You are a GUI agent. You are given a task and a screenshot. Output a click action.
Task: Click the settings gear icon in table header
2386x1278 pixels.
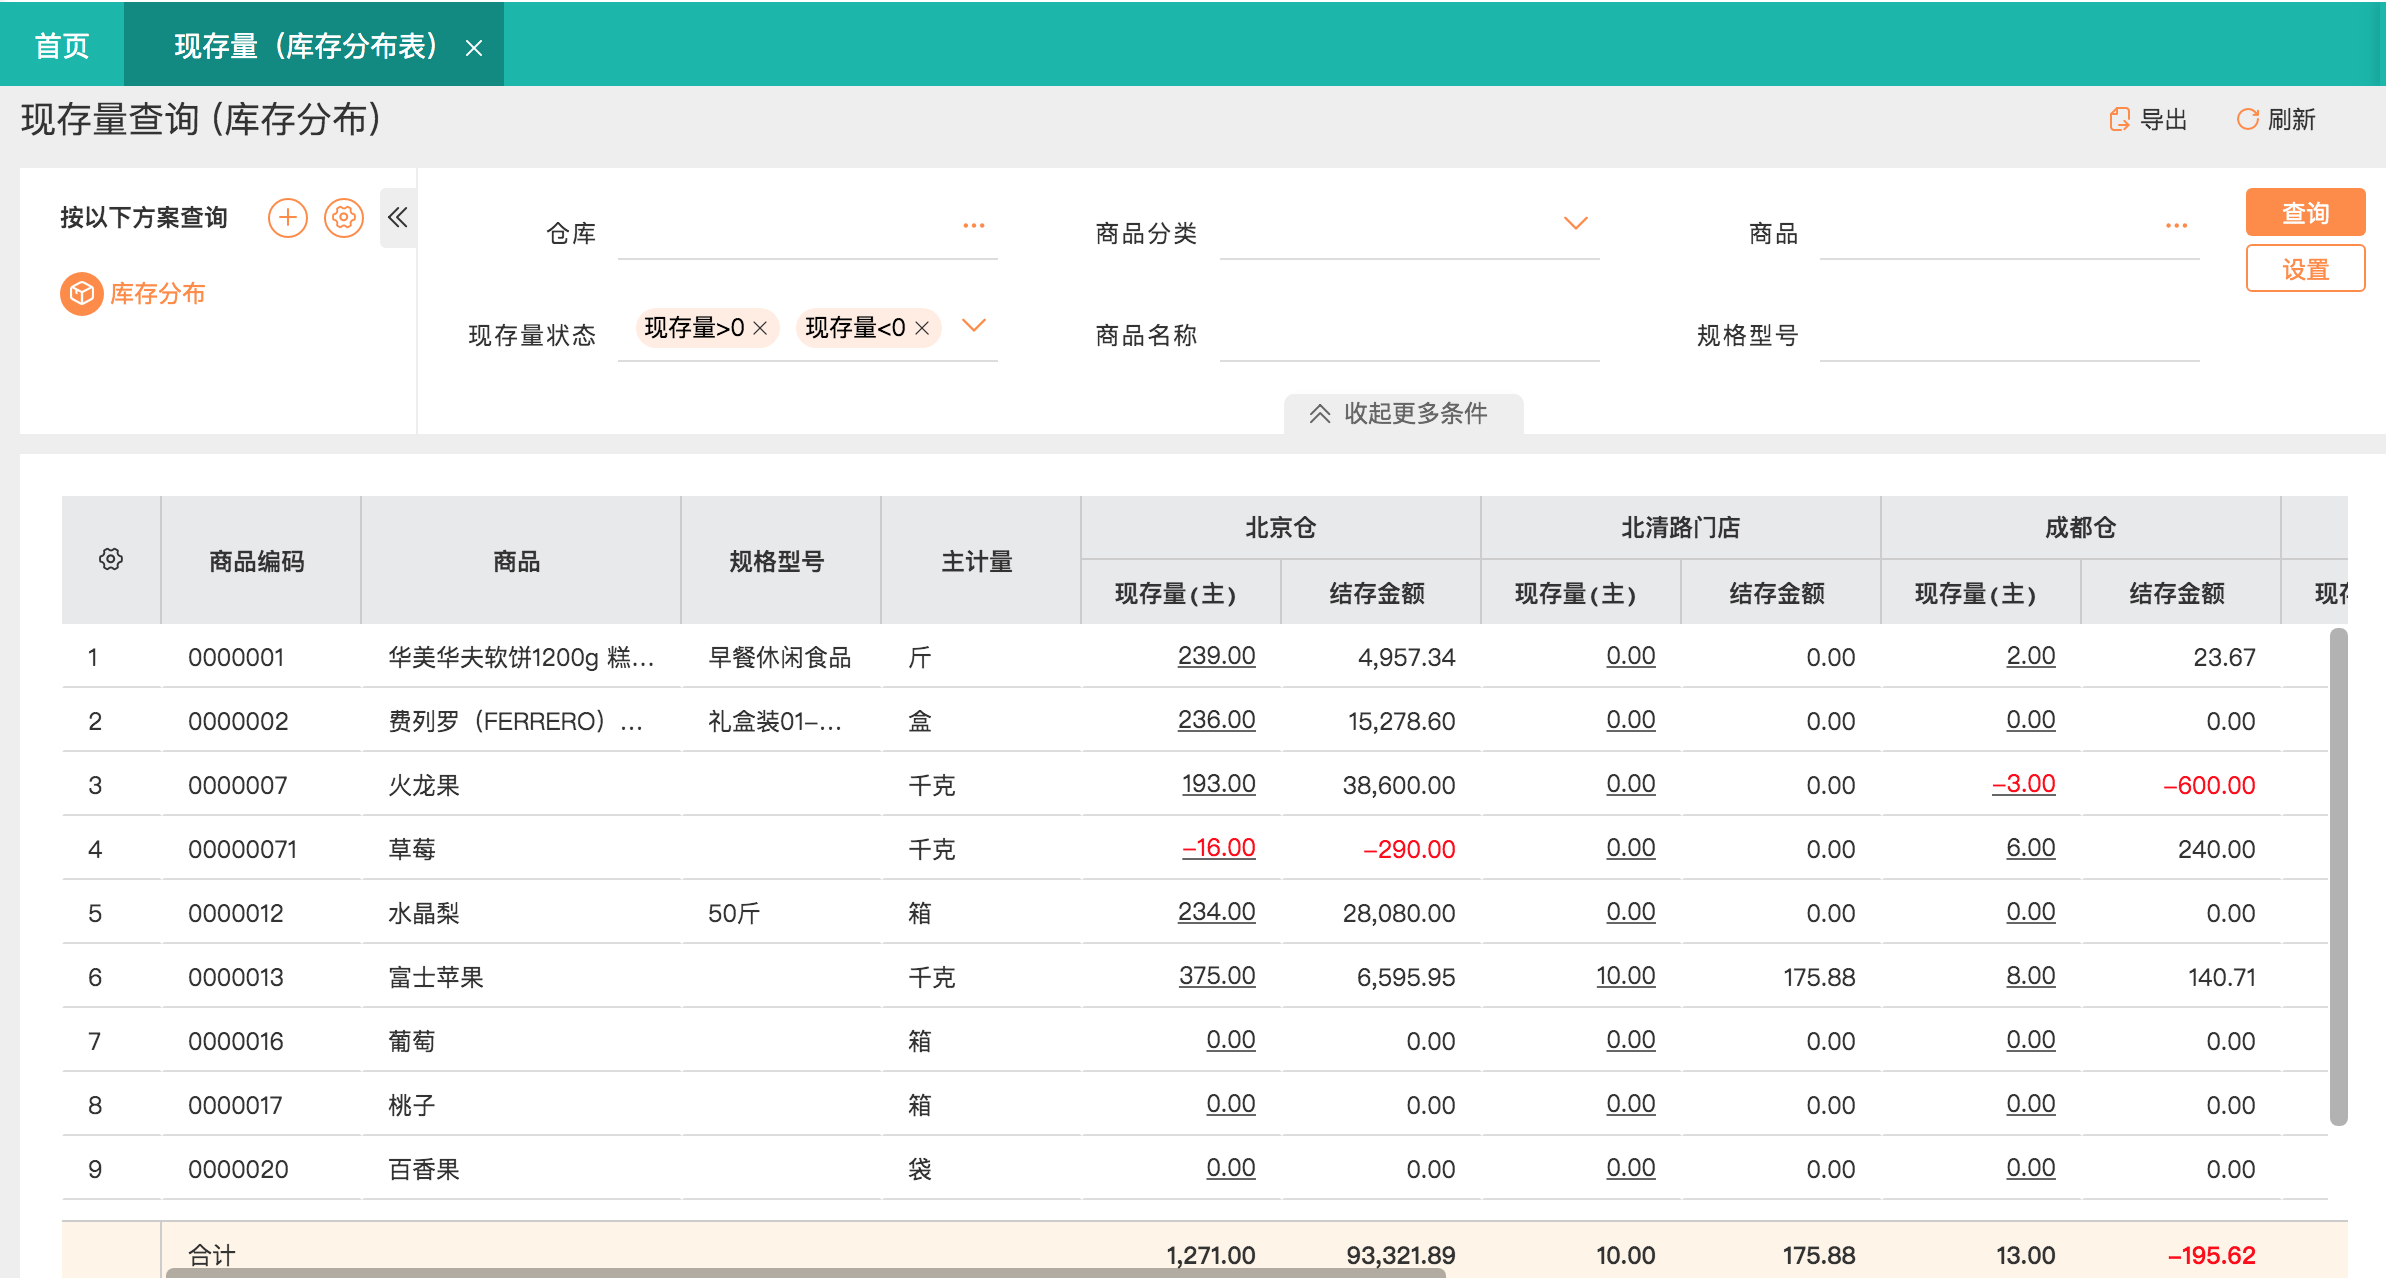point(112,560)
